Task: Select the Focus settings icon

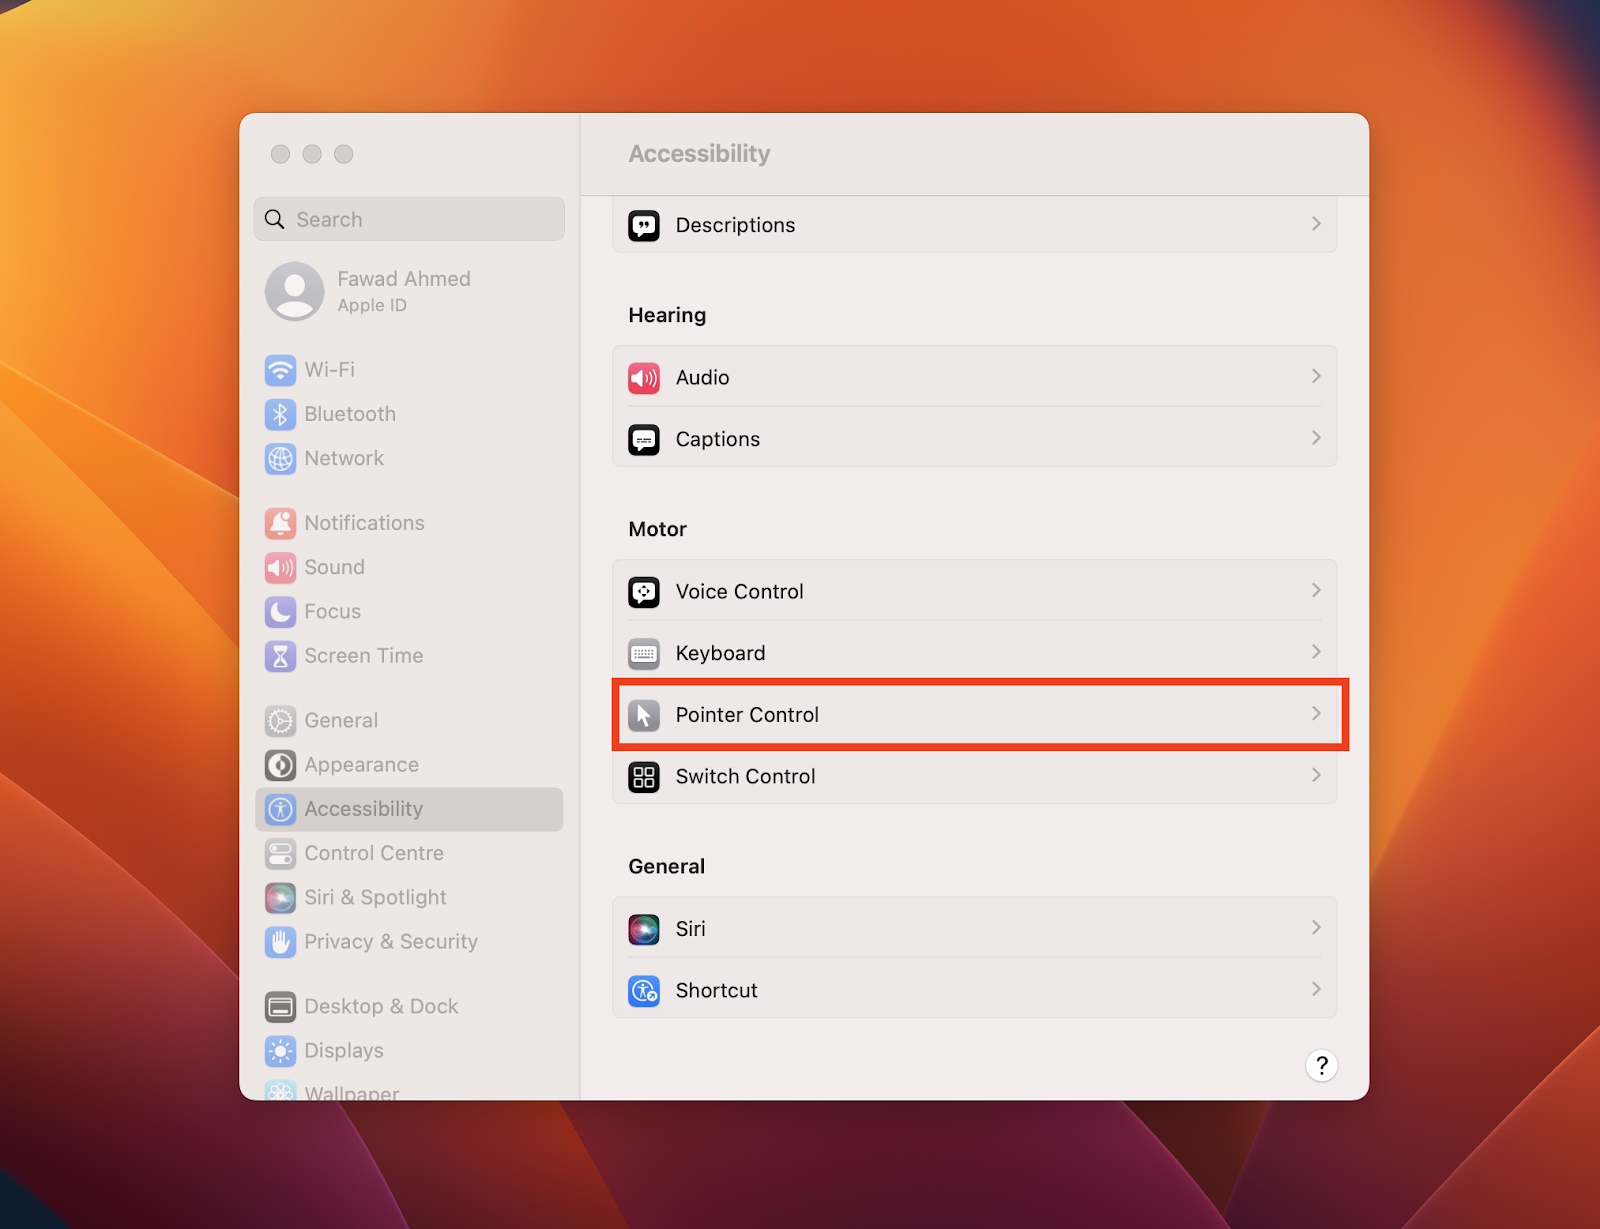Action: pos(281,612)
